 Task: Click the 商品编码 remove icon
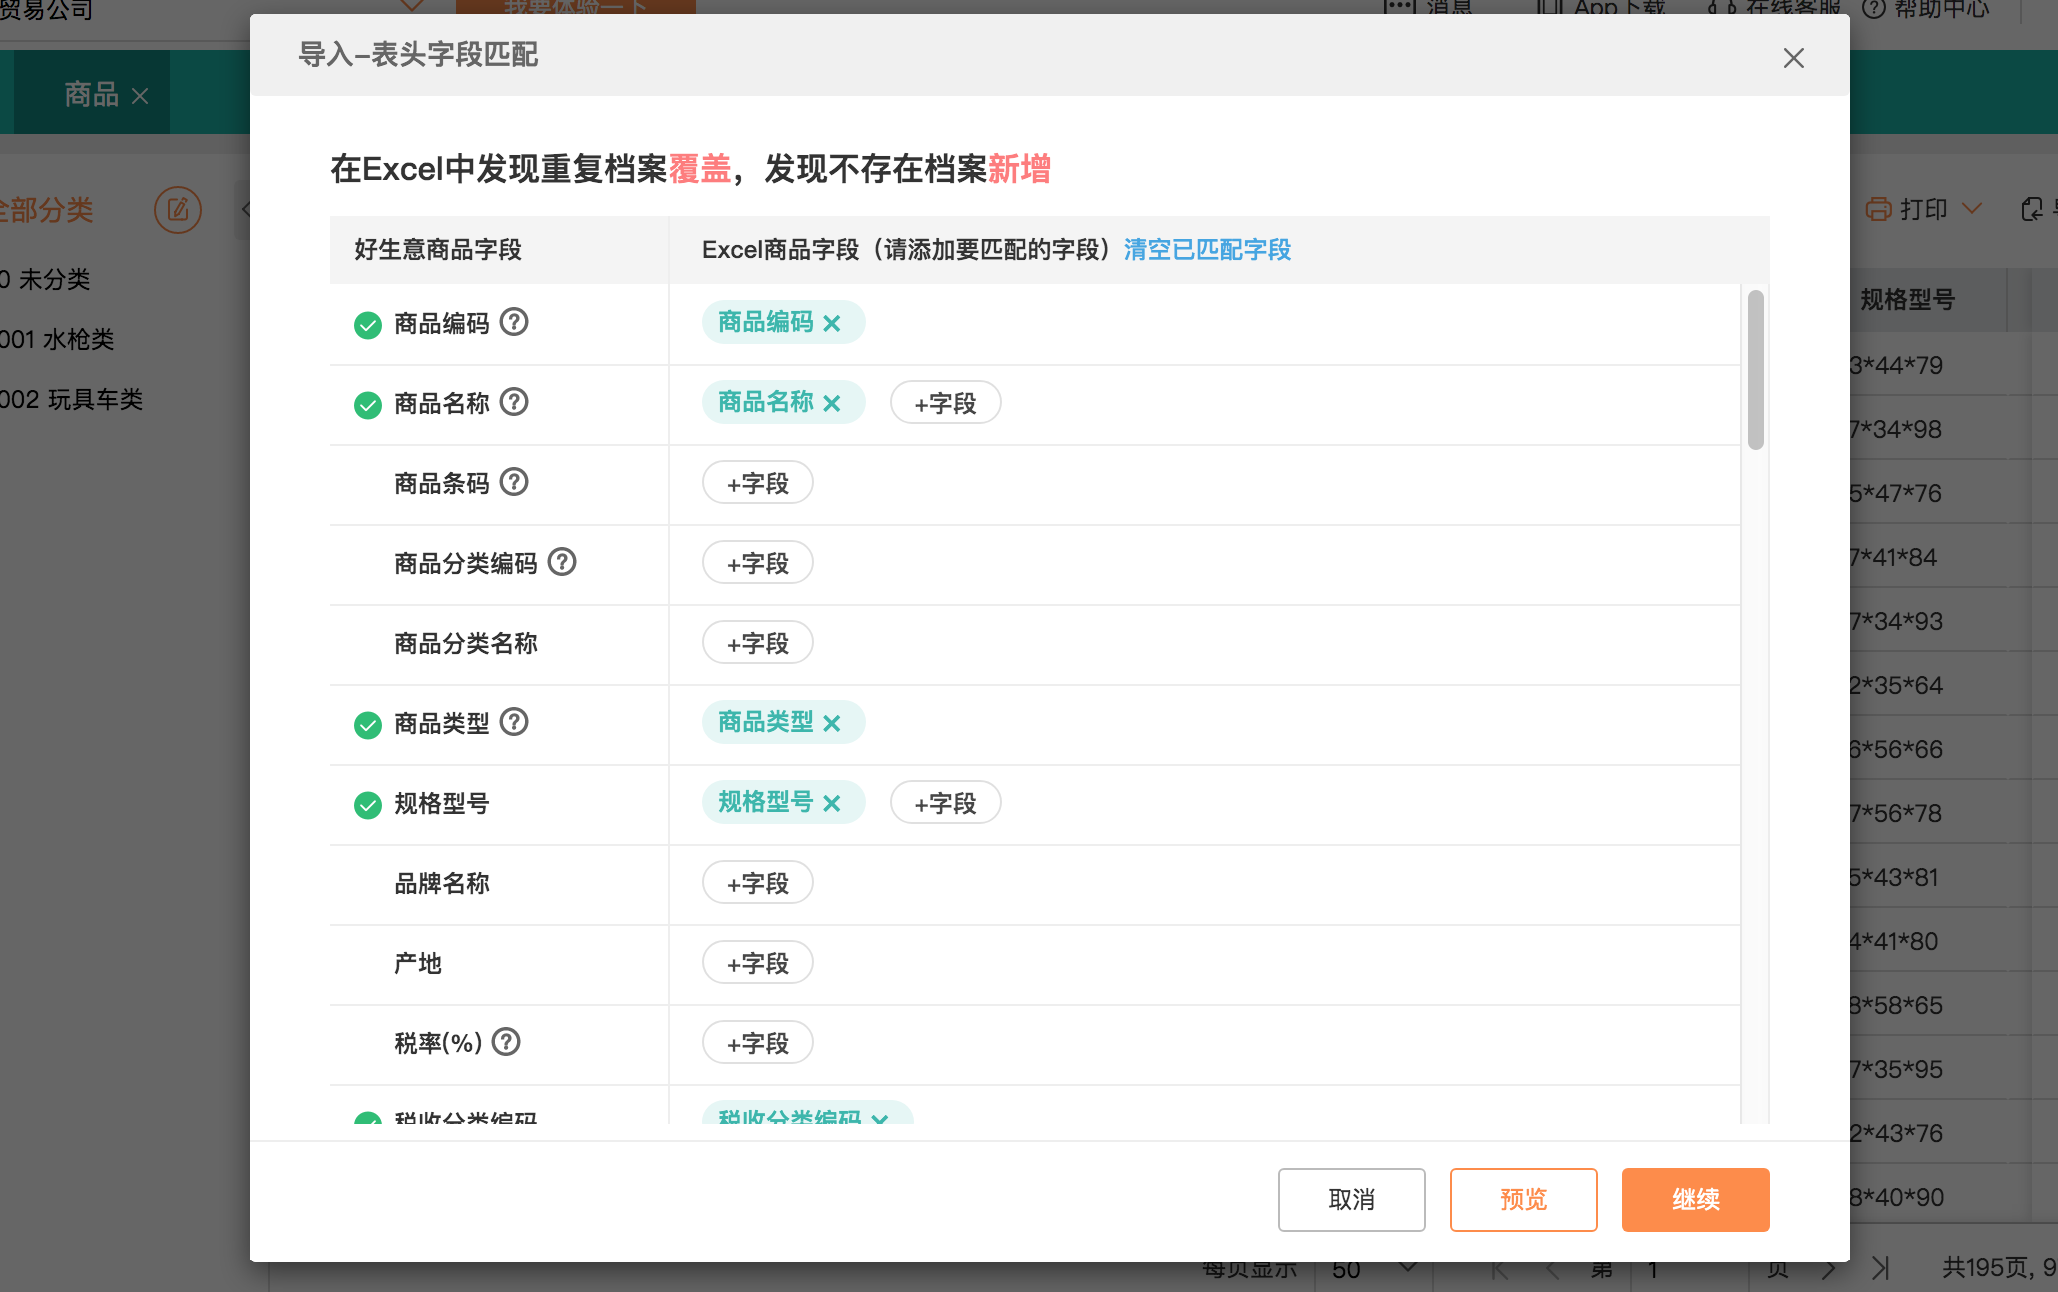point(830,322)
